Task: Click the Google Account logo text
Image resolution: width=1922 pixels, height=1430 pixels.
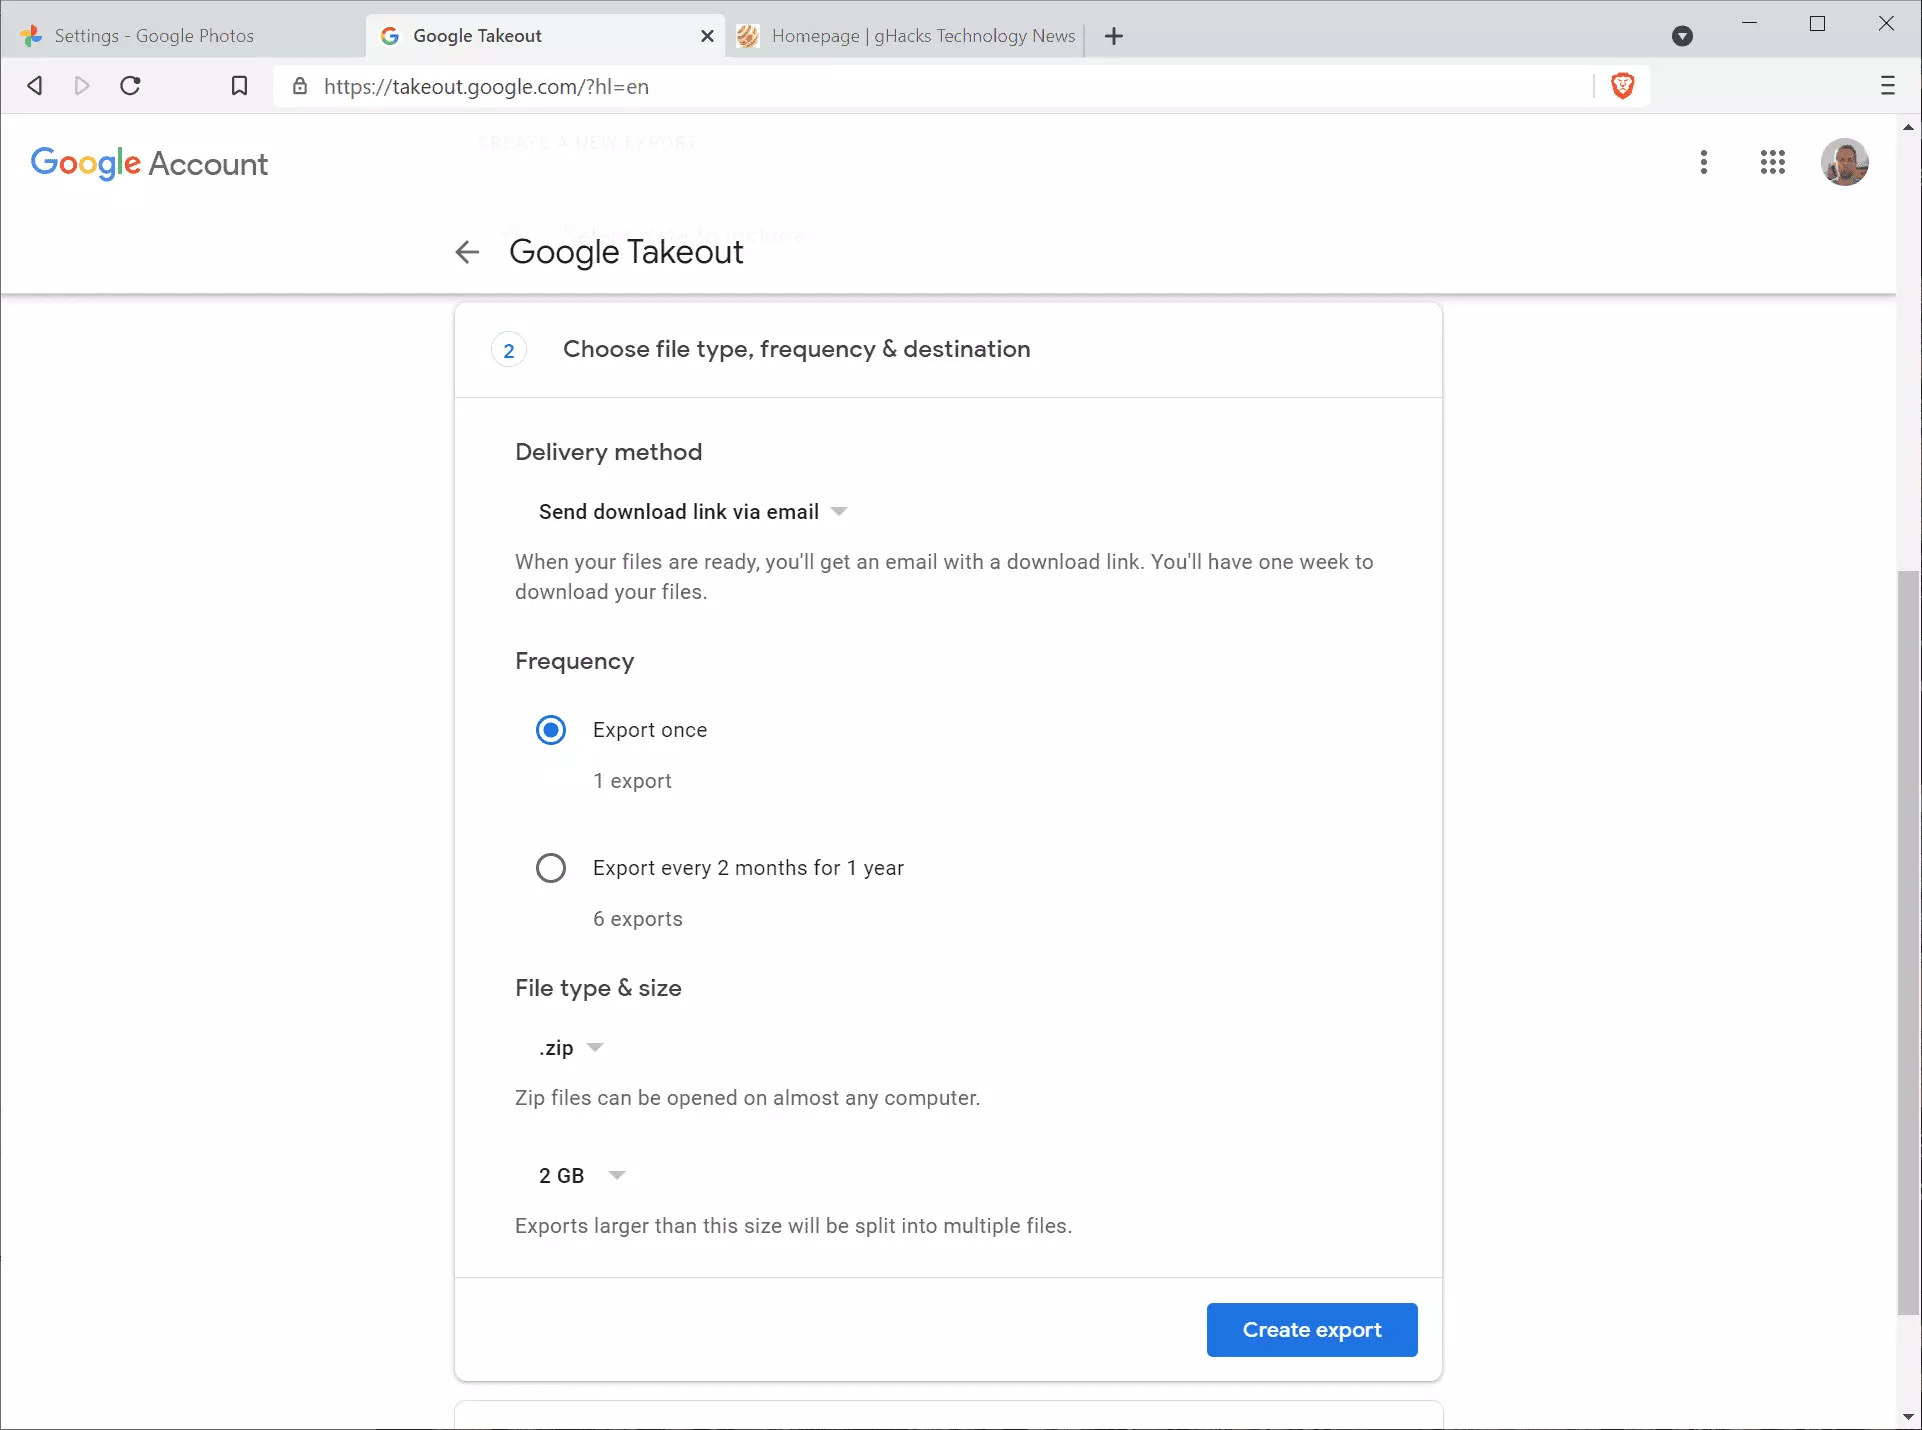Action: 149,164
